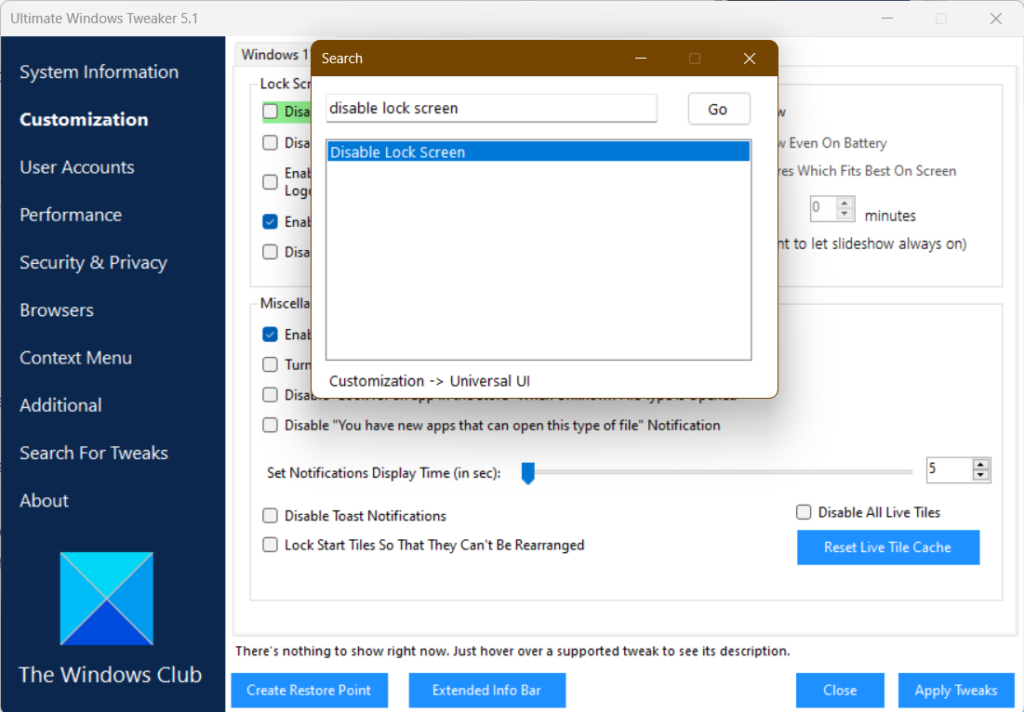
Task: Select the partly hidden Windows 1 tab
Action: (x=273, y=54)
